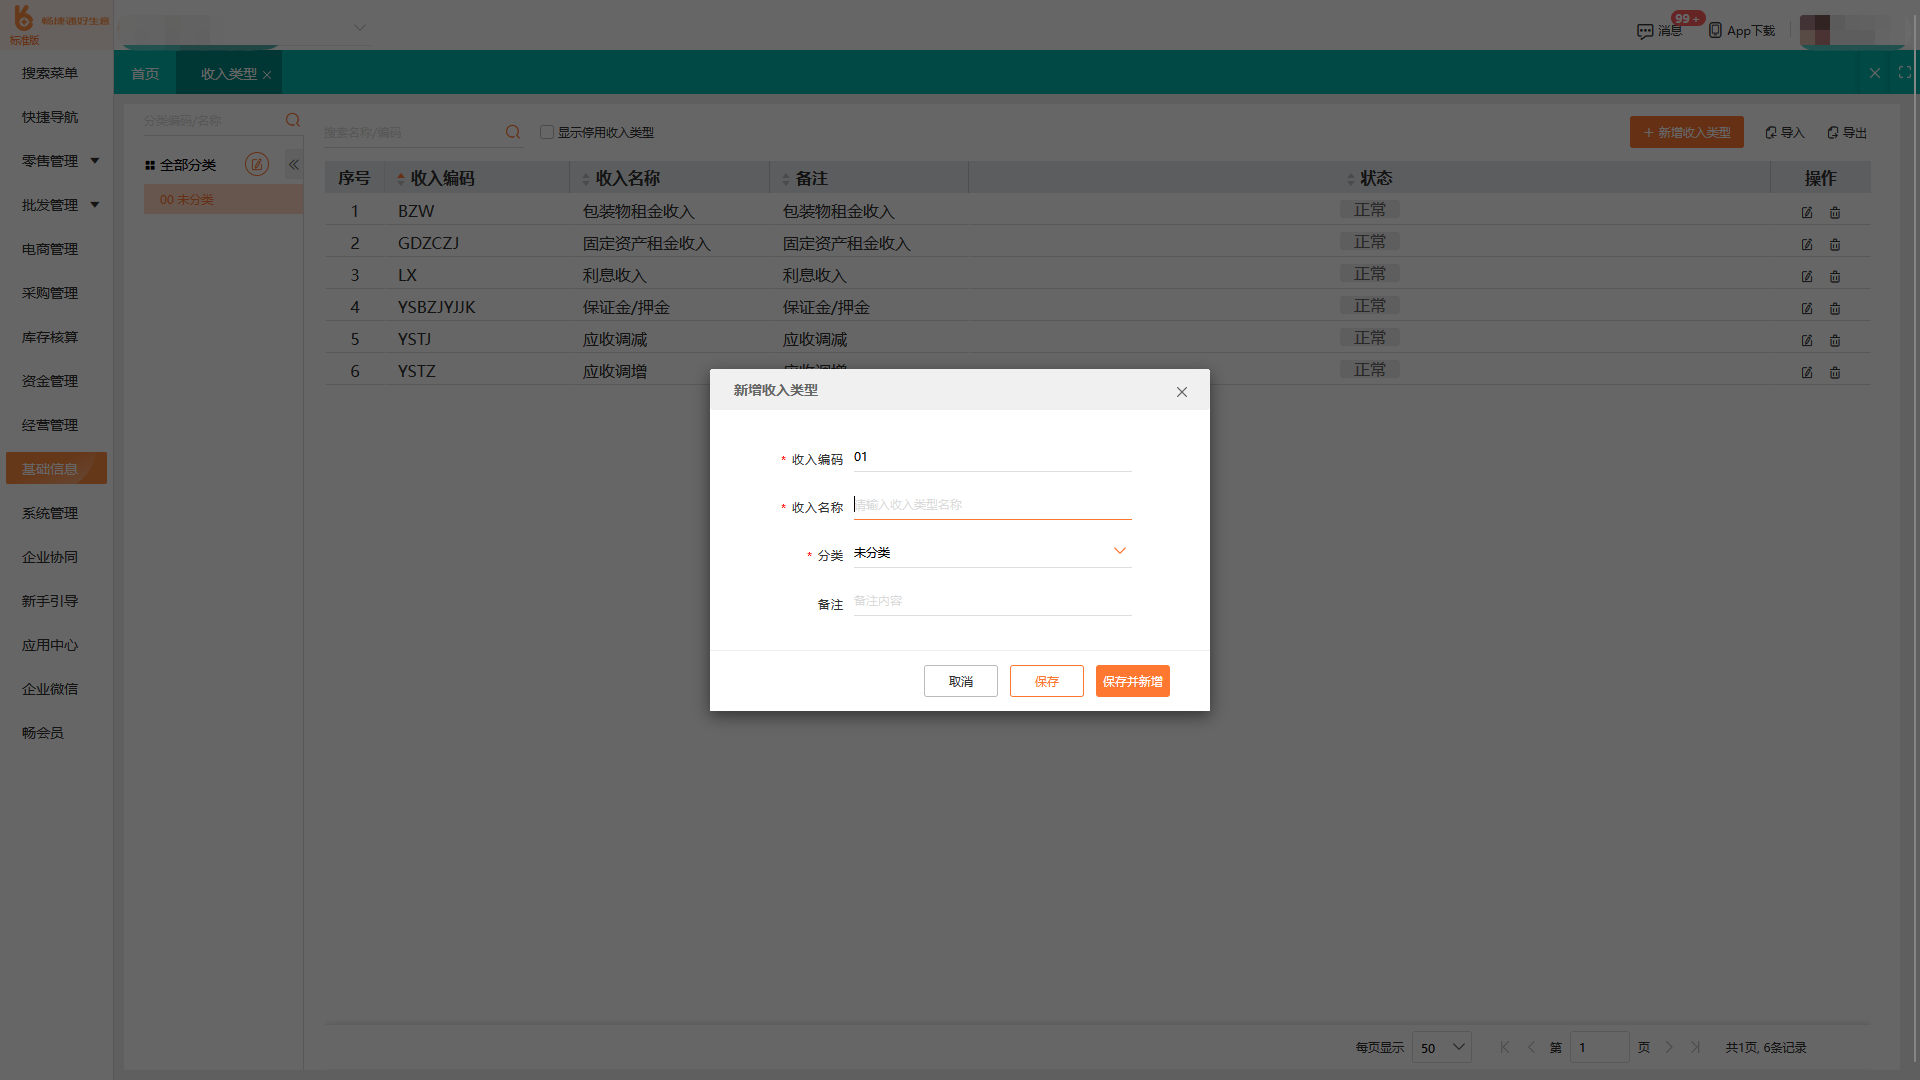Click the collapse left panel arrow icon

coord(294,165)
